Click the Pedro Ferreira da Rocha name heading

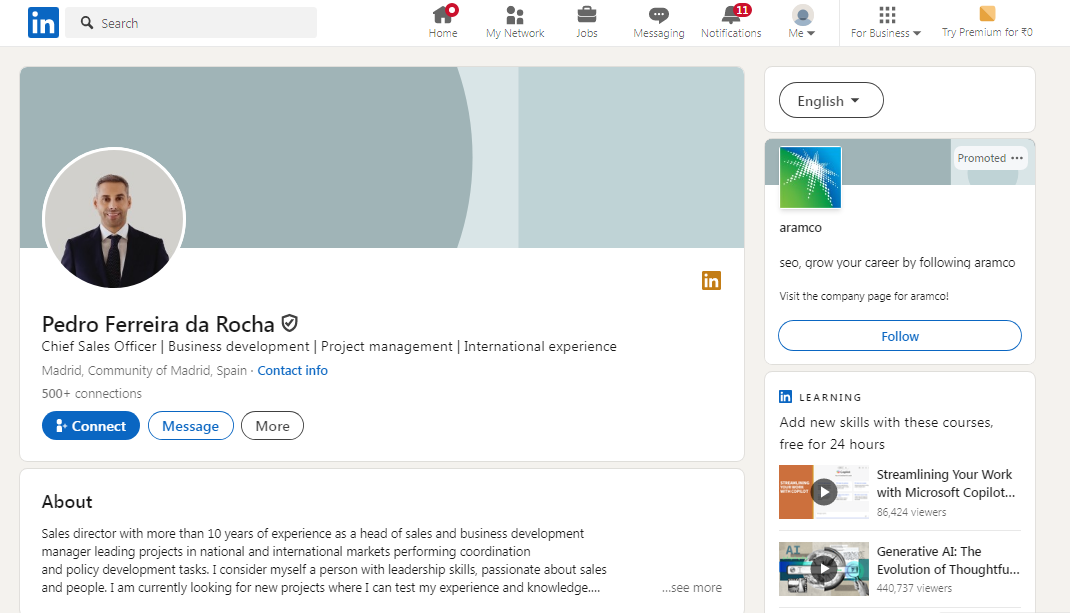(x=158, y=324)
